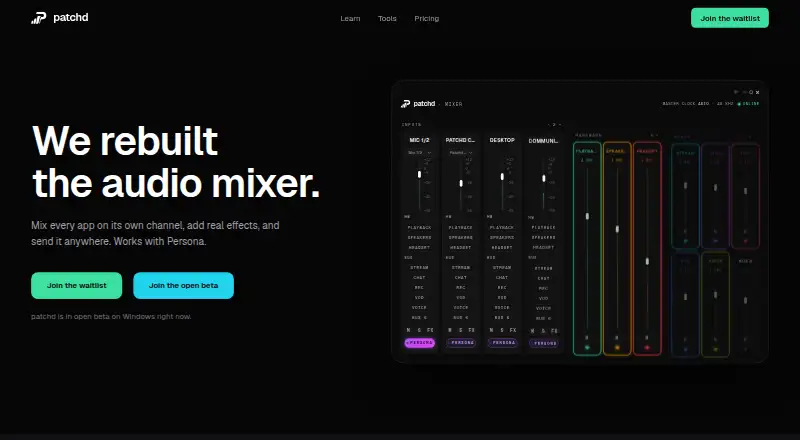
Task: Click the green ONLINE status indicator
Action: (748, 104)
